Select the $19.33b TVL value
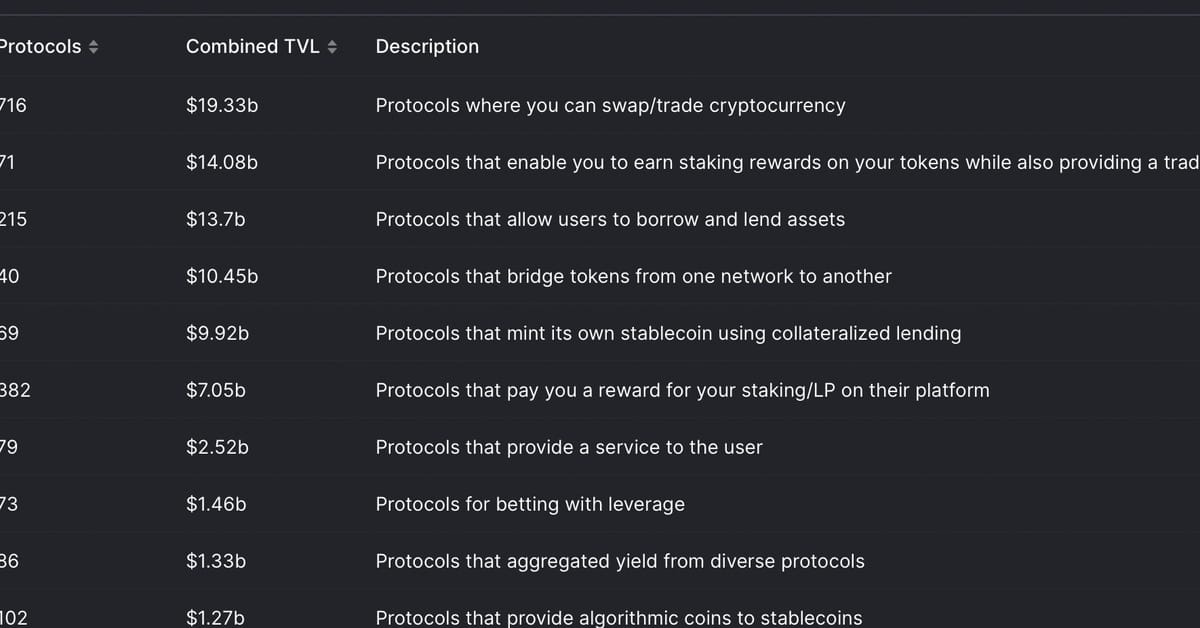The image size is (1200, 628). [222, 105]
